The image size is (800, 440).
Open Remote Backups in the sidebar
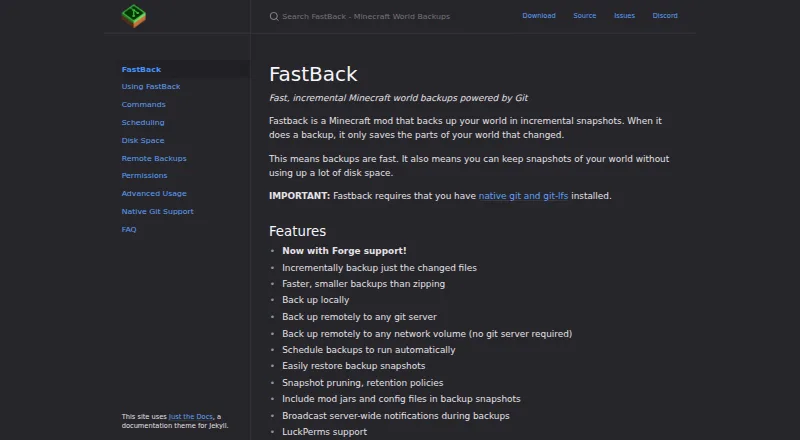154,159
